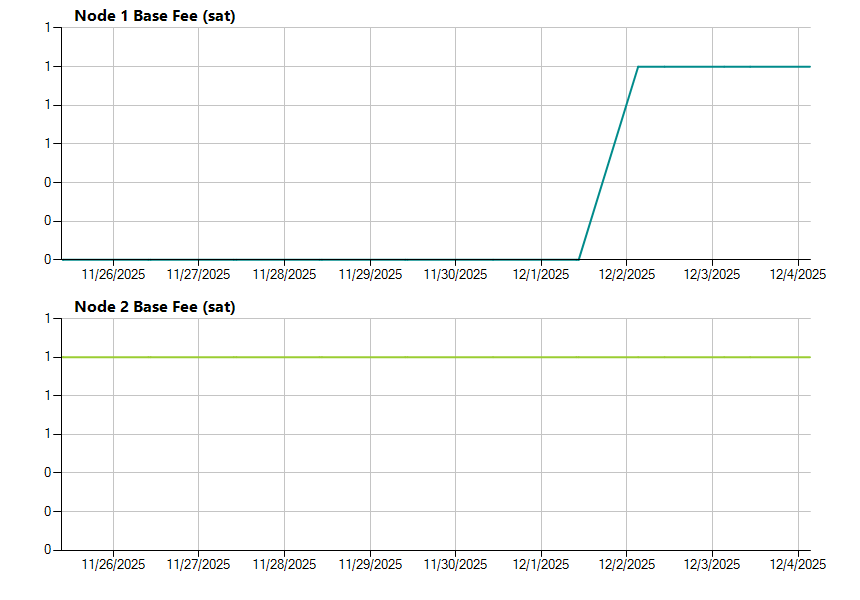The width and height of the screenshot is (860, 600).
Task: Choose the 12/3/2025 label under Node 1 chart
Action: coord(712,274)
